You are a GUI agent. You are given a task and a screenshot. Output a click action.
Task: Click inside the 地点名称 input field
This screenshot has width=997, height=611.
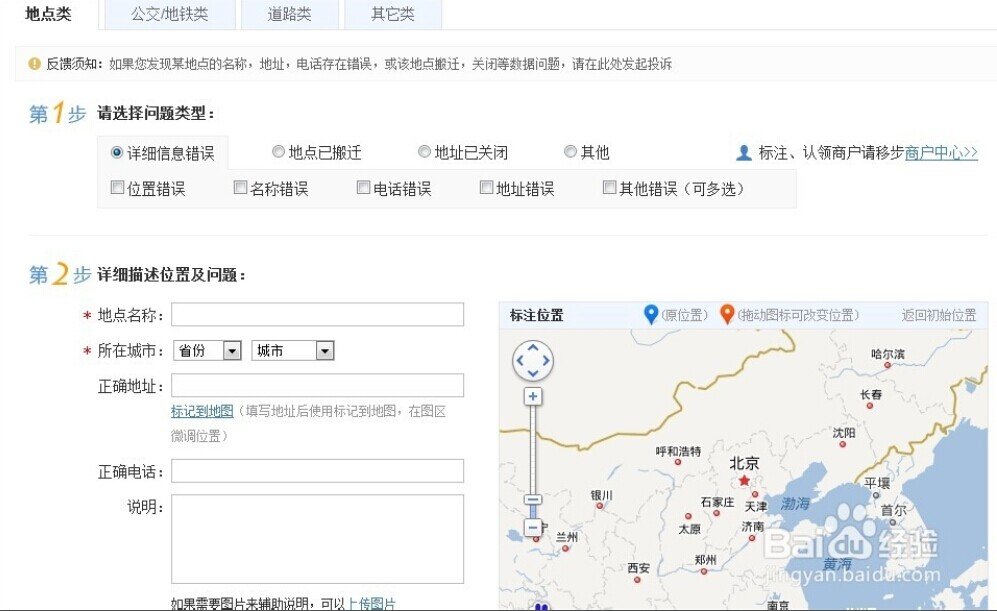[320, 314]
